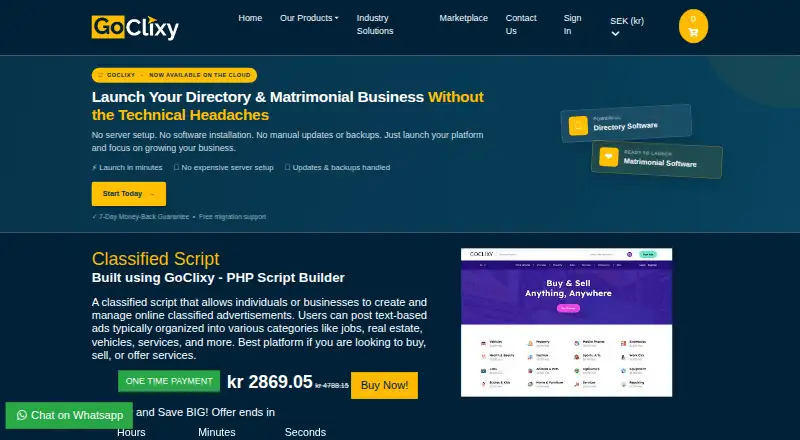Click the Minutes countdown label
The height and width of the screenshot is (440, 800).
[217, 432]
